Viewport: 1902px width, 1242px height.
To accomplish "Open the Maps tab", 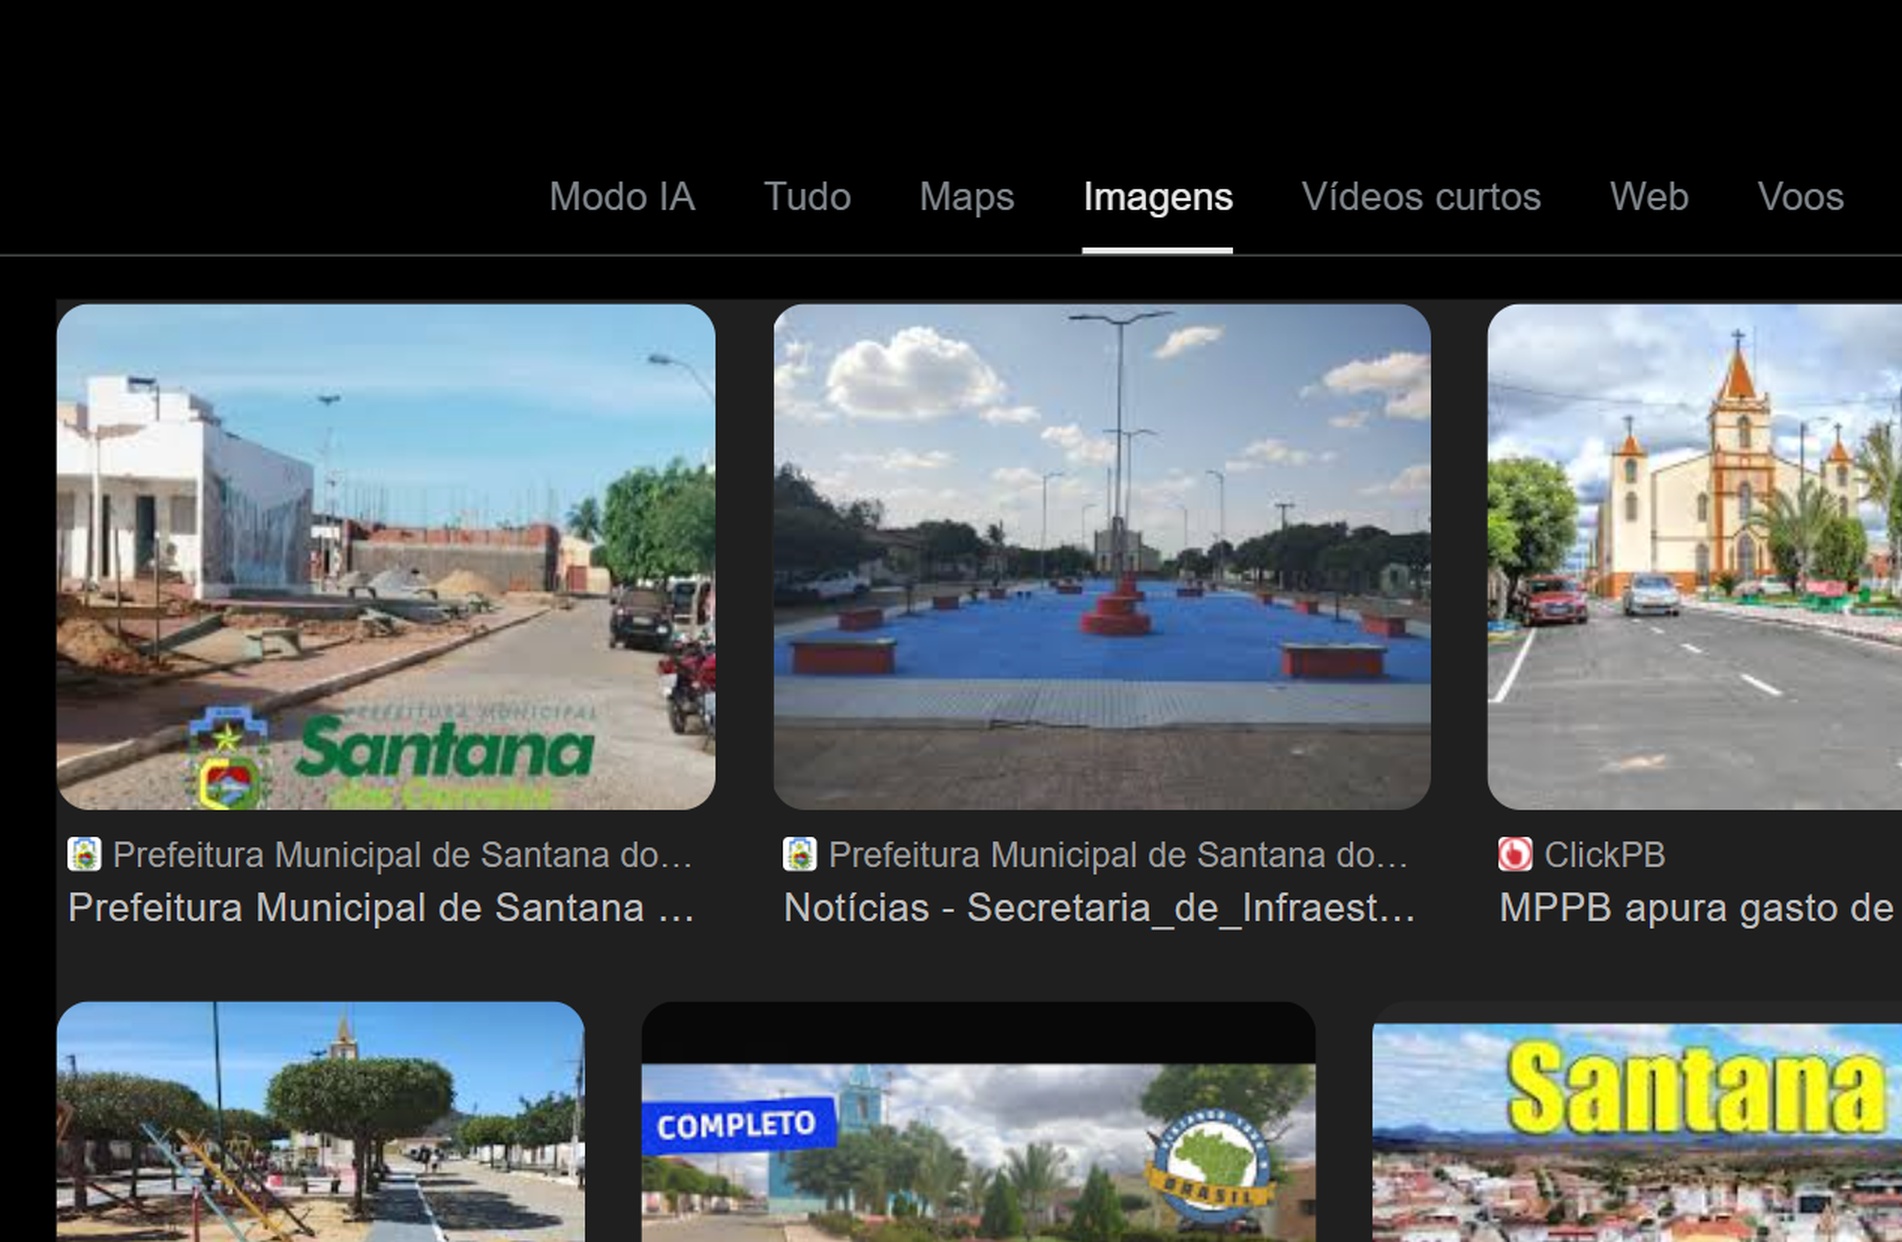I will pos(966,197).
